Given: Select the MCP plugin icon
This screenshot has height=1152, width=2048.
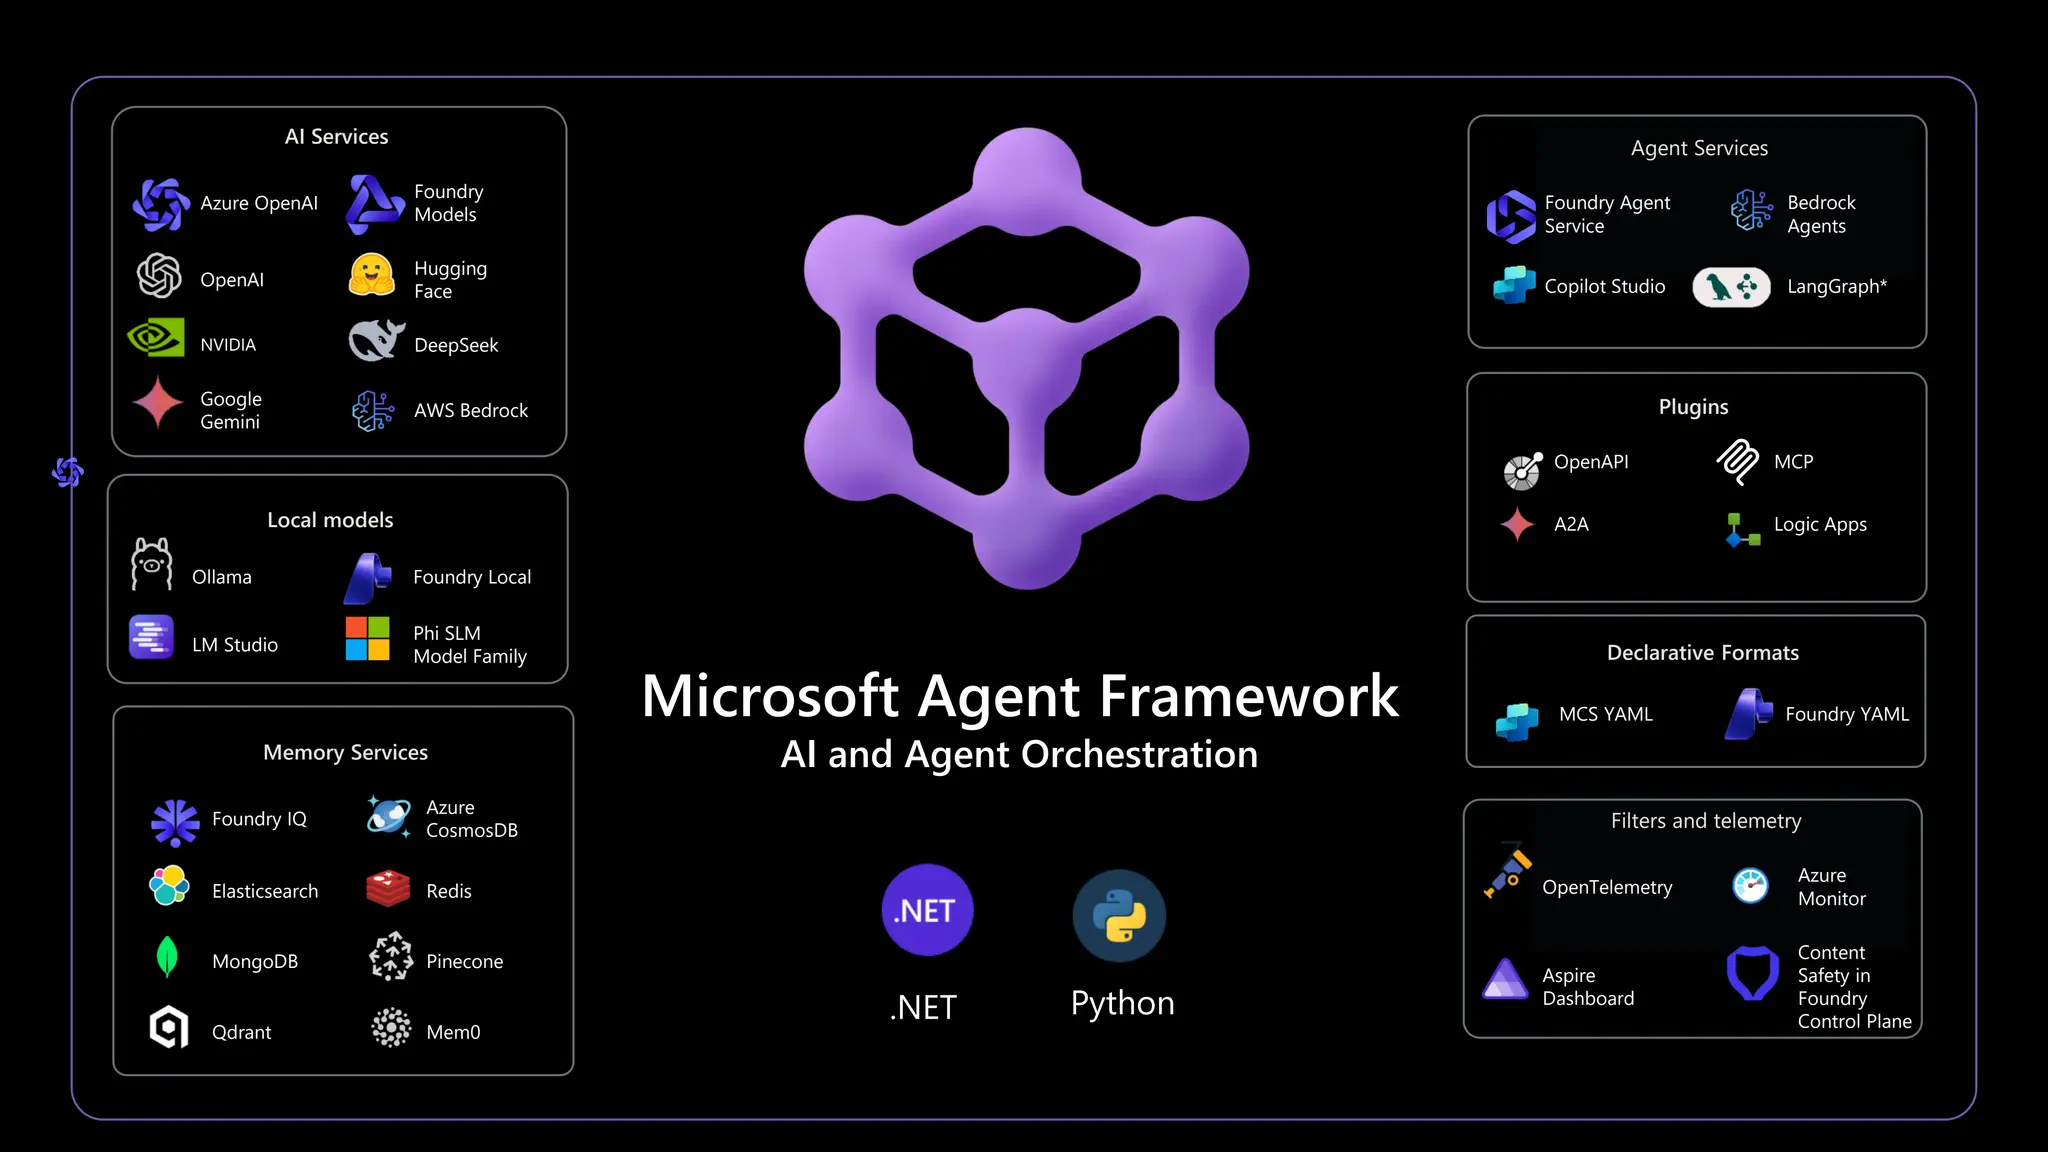Looking at the screenshot, I should pos(1741,462).
